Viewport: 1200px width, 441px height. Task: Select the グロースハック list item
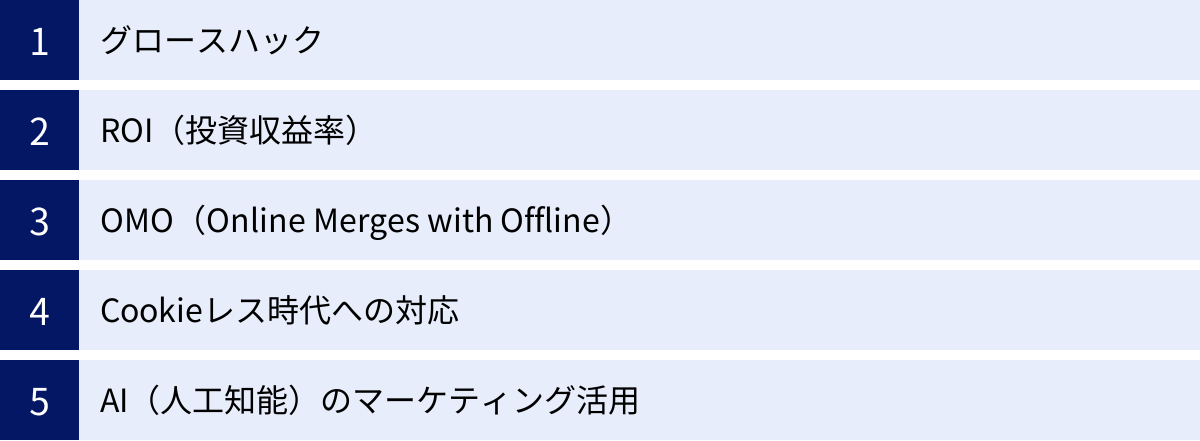(212, 40)
